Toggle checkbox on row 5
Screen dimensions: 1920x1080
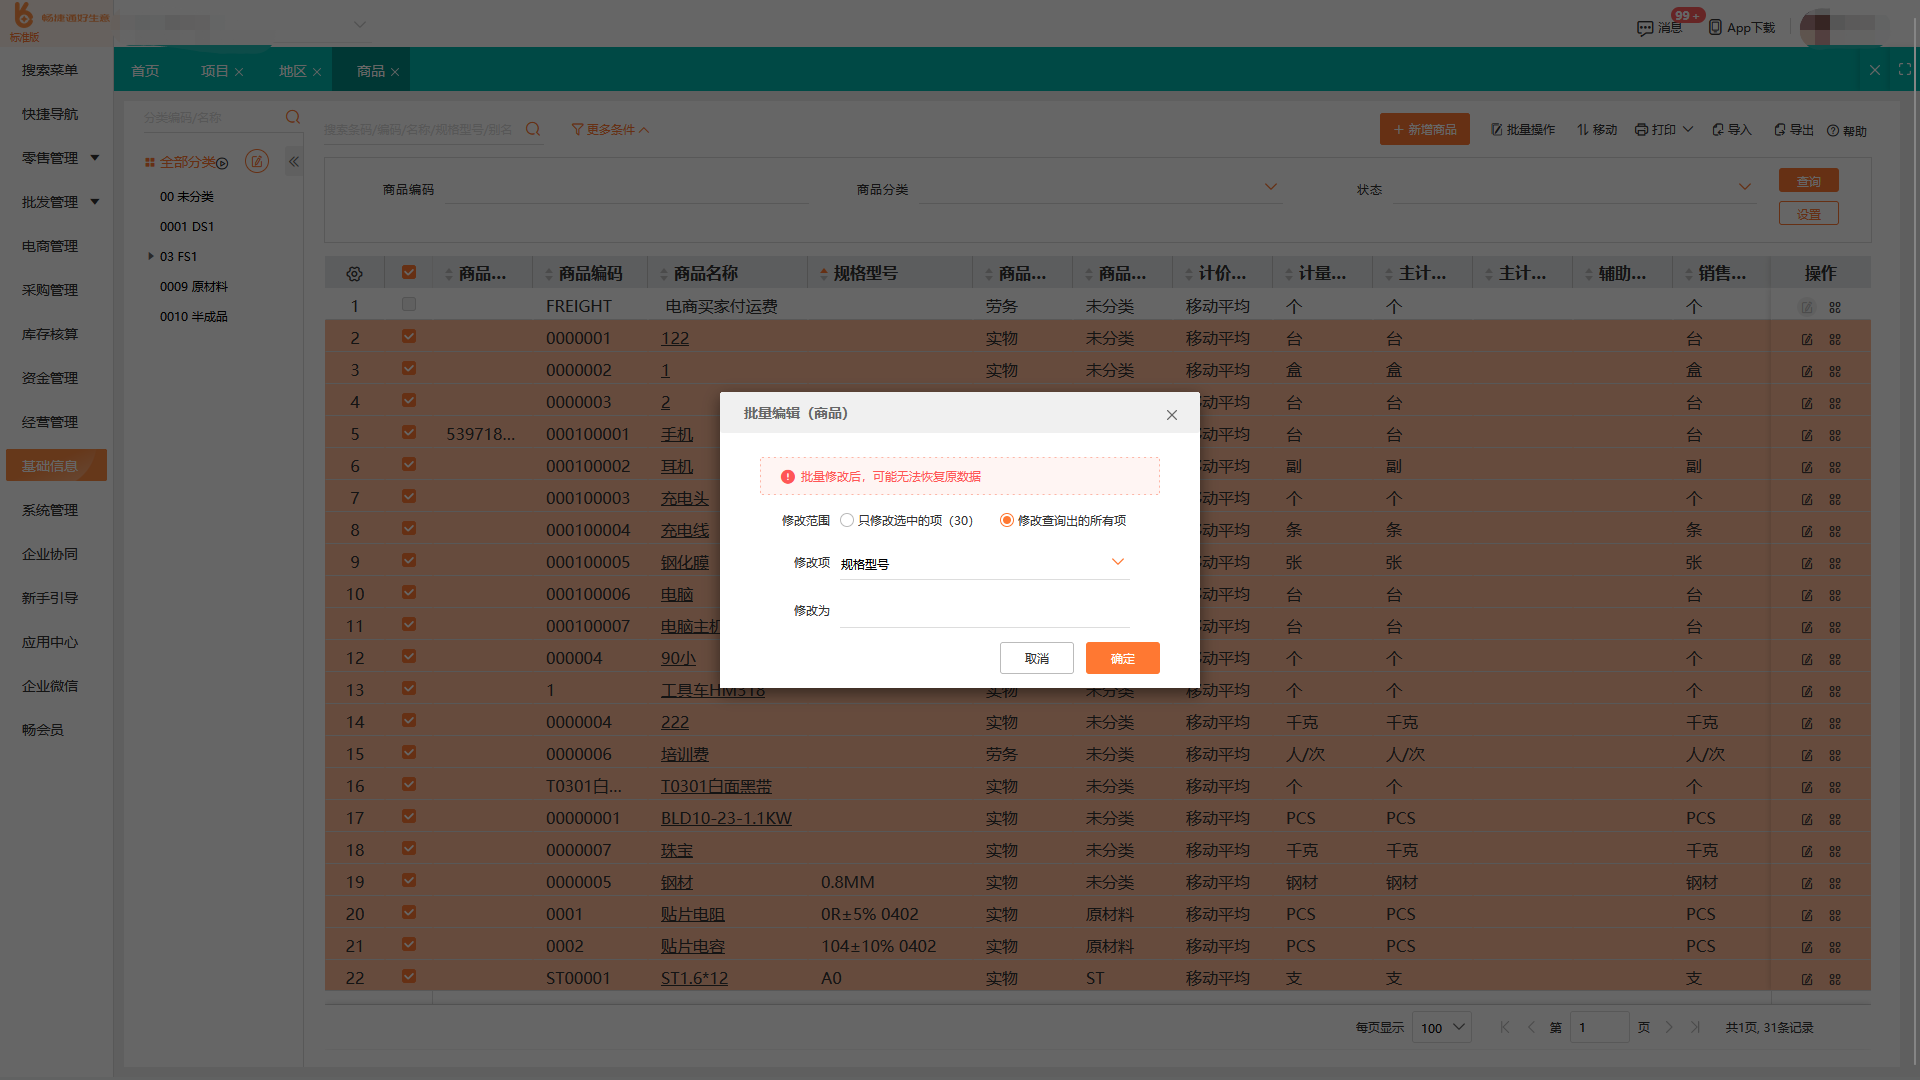click(410, 433)
